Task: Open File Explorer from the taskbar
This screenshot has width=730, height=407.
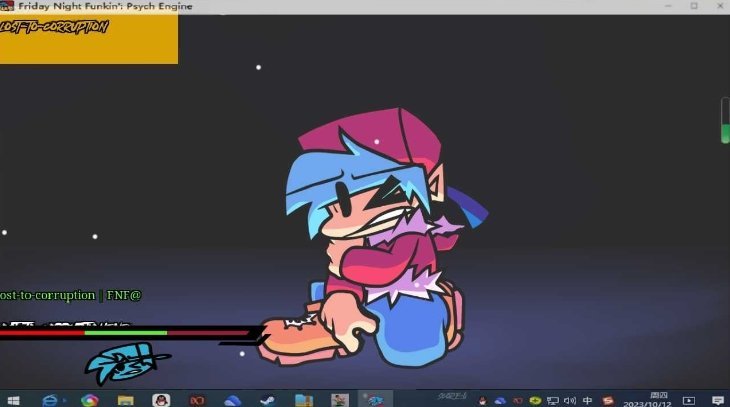Action: 125,399
